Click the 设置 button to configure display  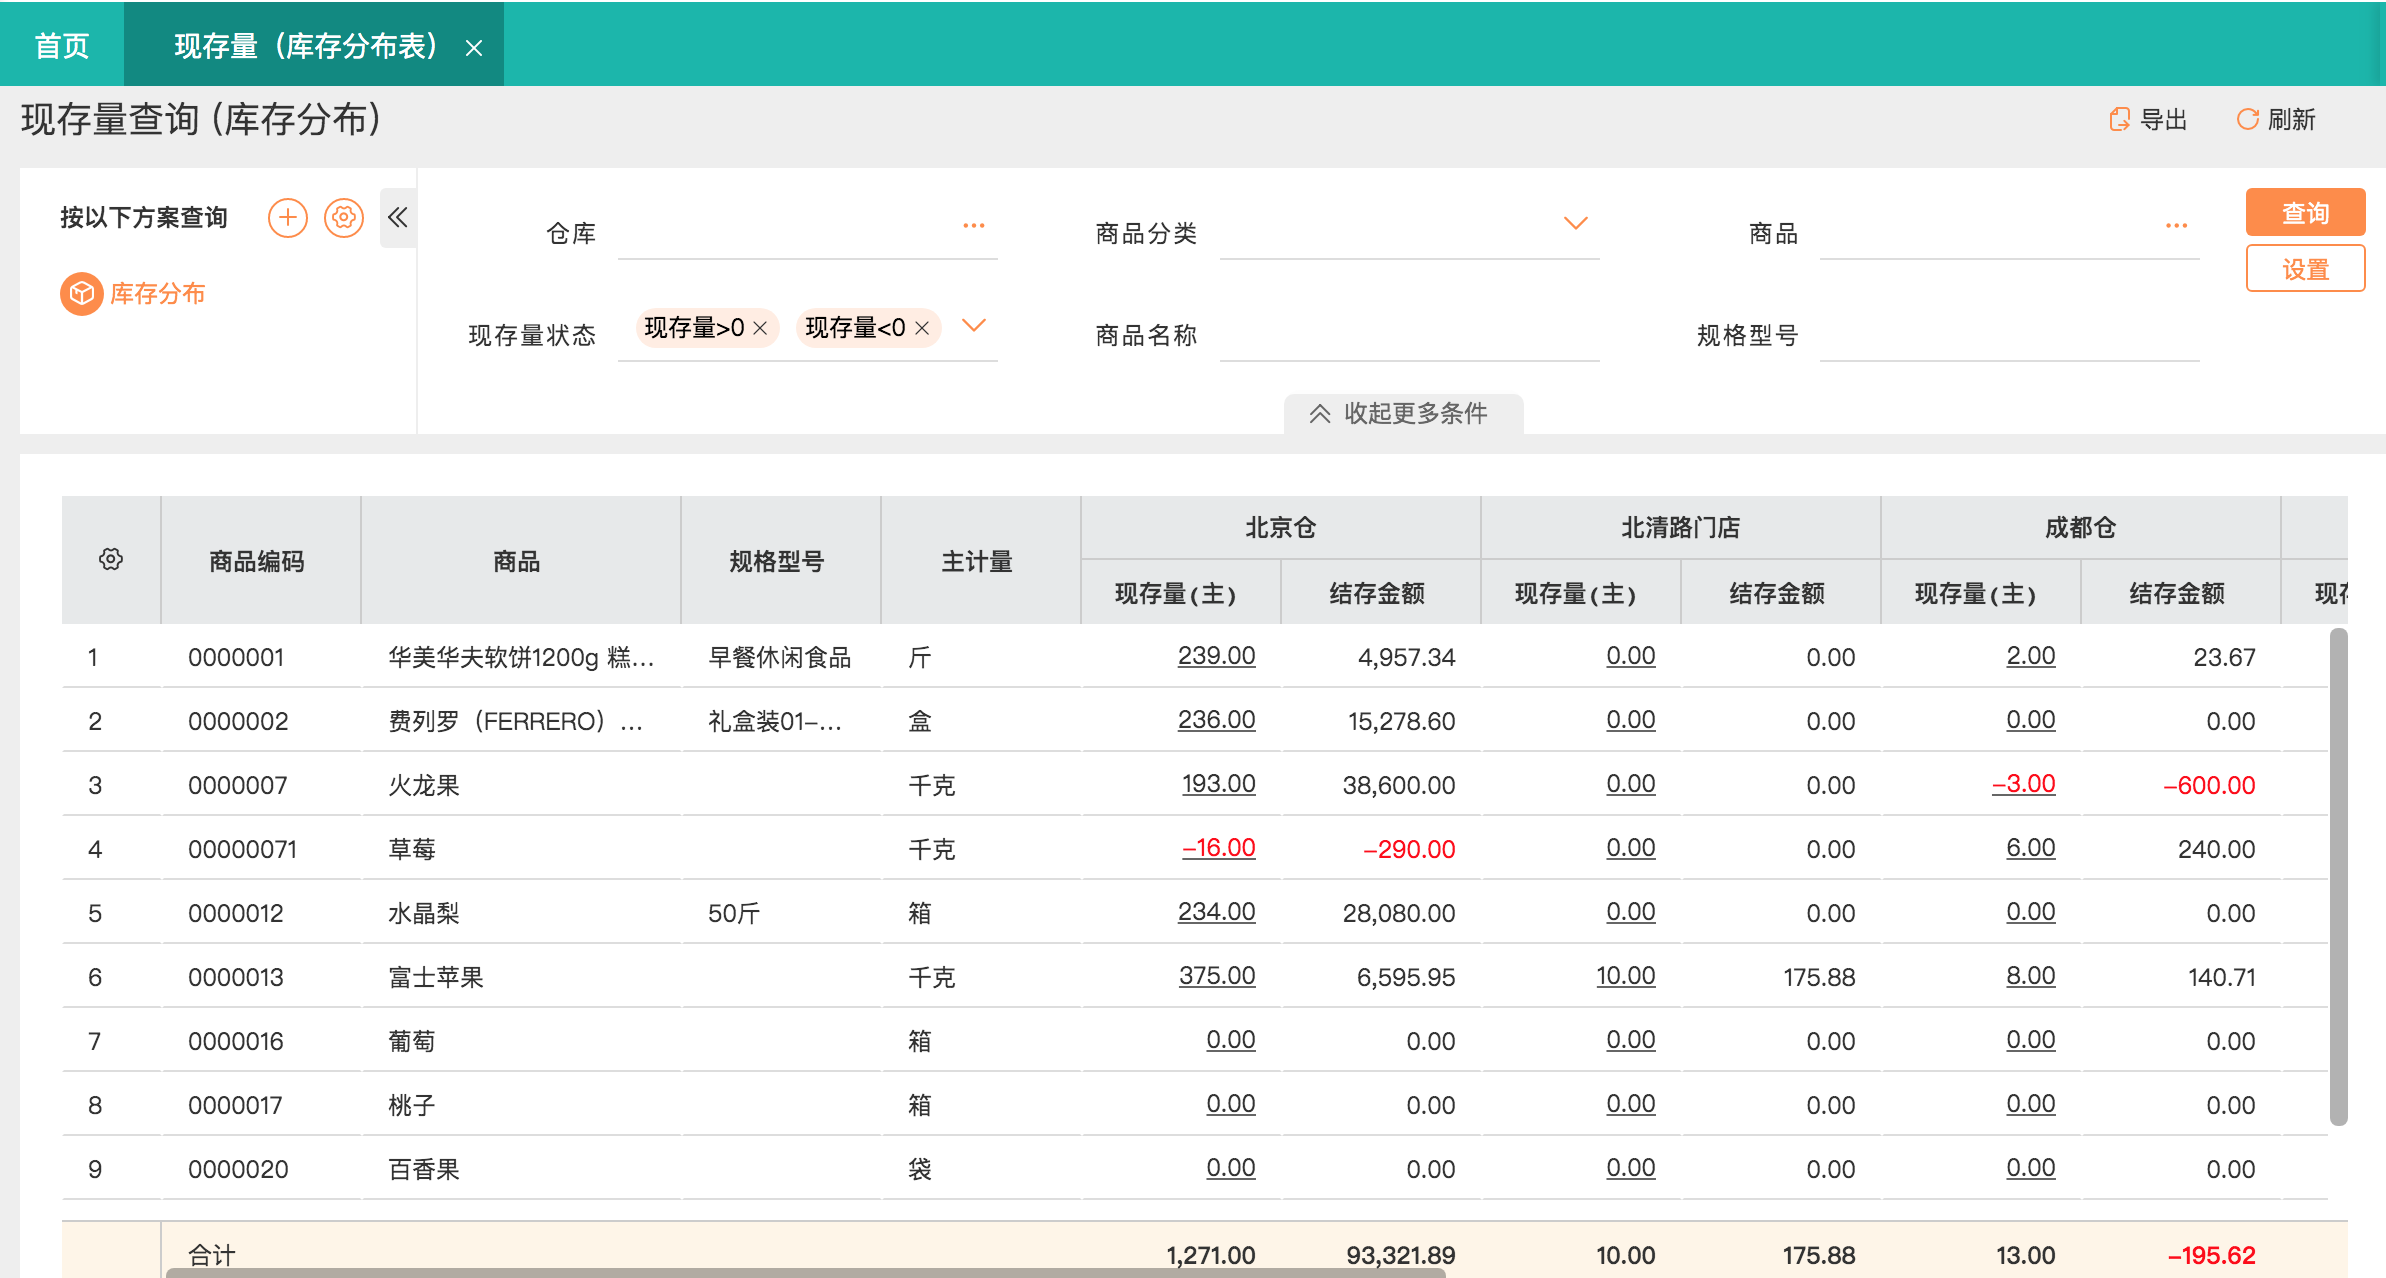pyautogui.click(x=2302, y=268)
